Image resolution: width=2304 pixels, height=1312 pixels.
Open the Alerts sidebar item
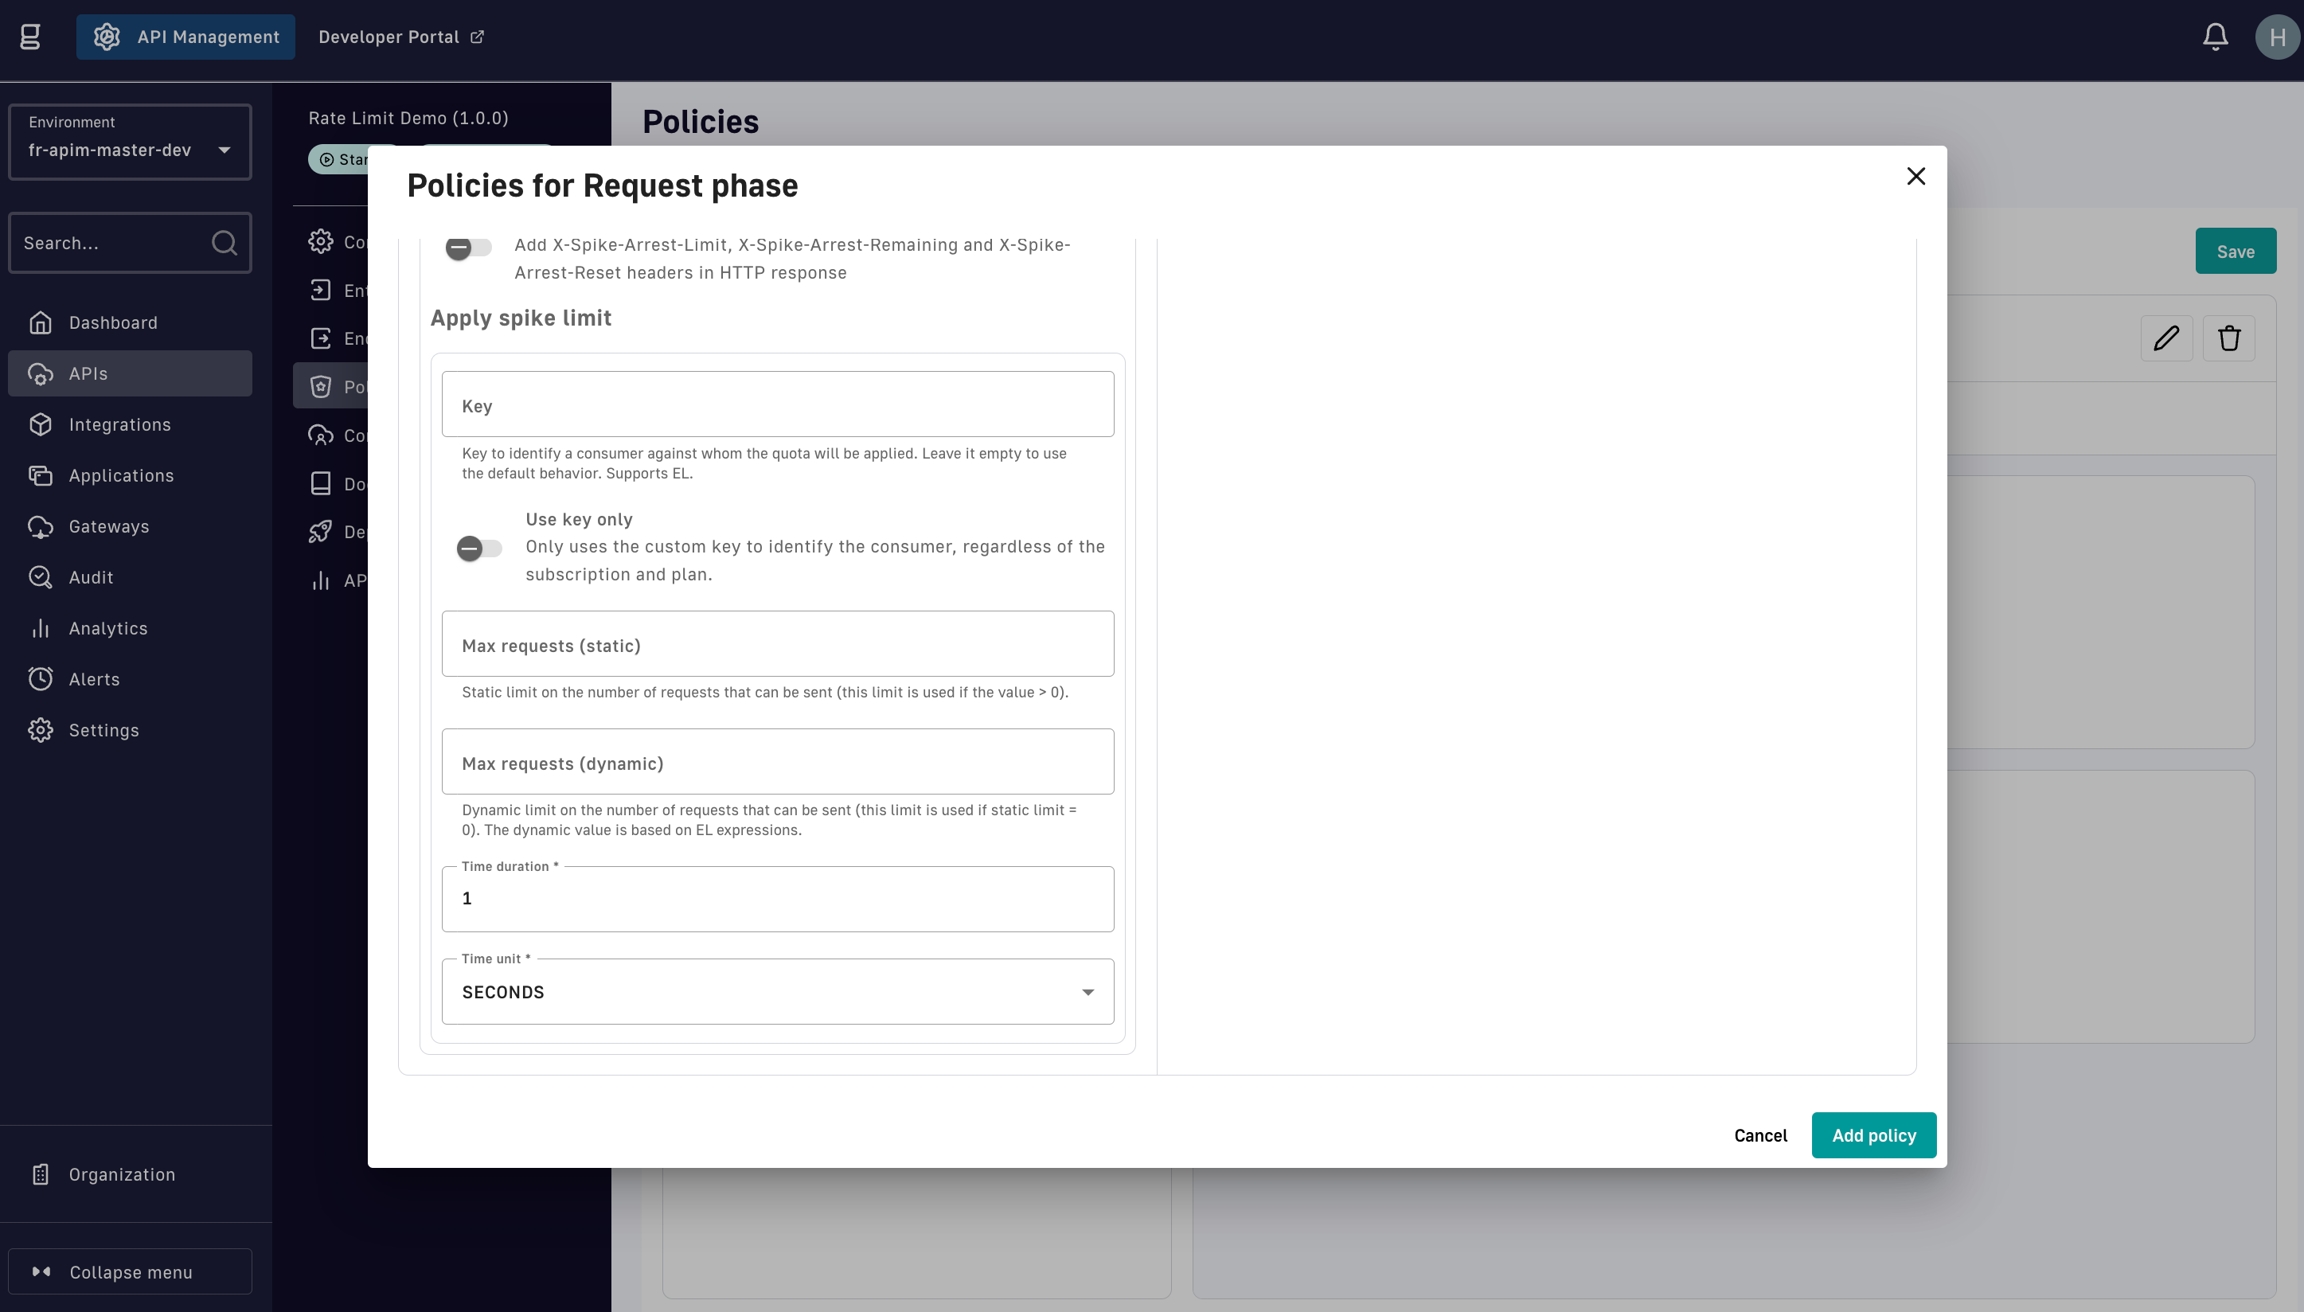(94, 679)
